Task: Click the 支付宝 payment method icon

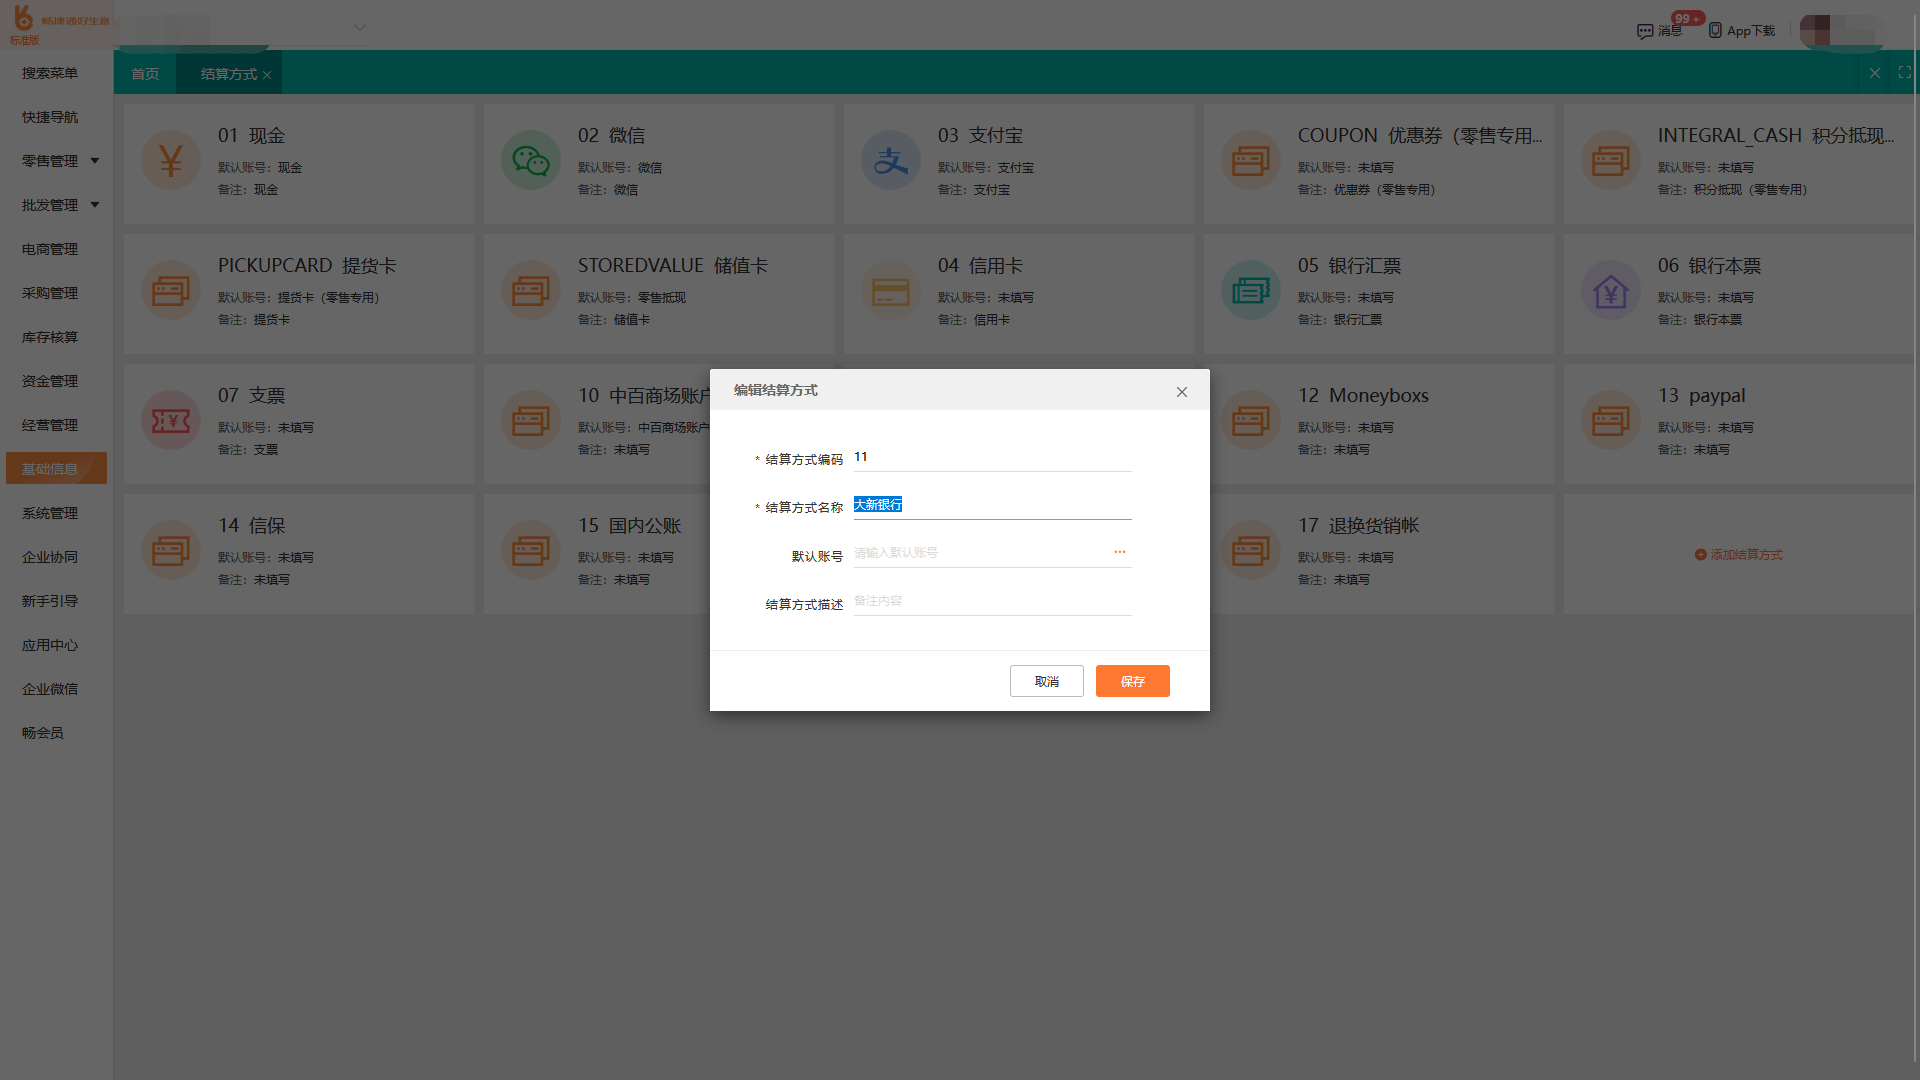Action: 891,160
